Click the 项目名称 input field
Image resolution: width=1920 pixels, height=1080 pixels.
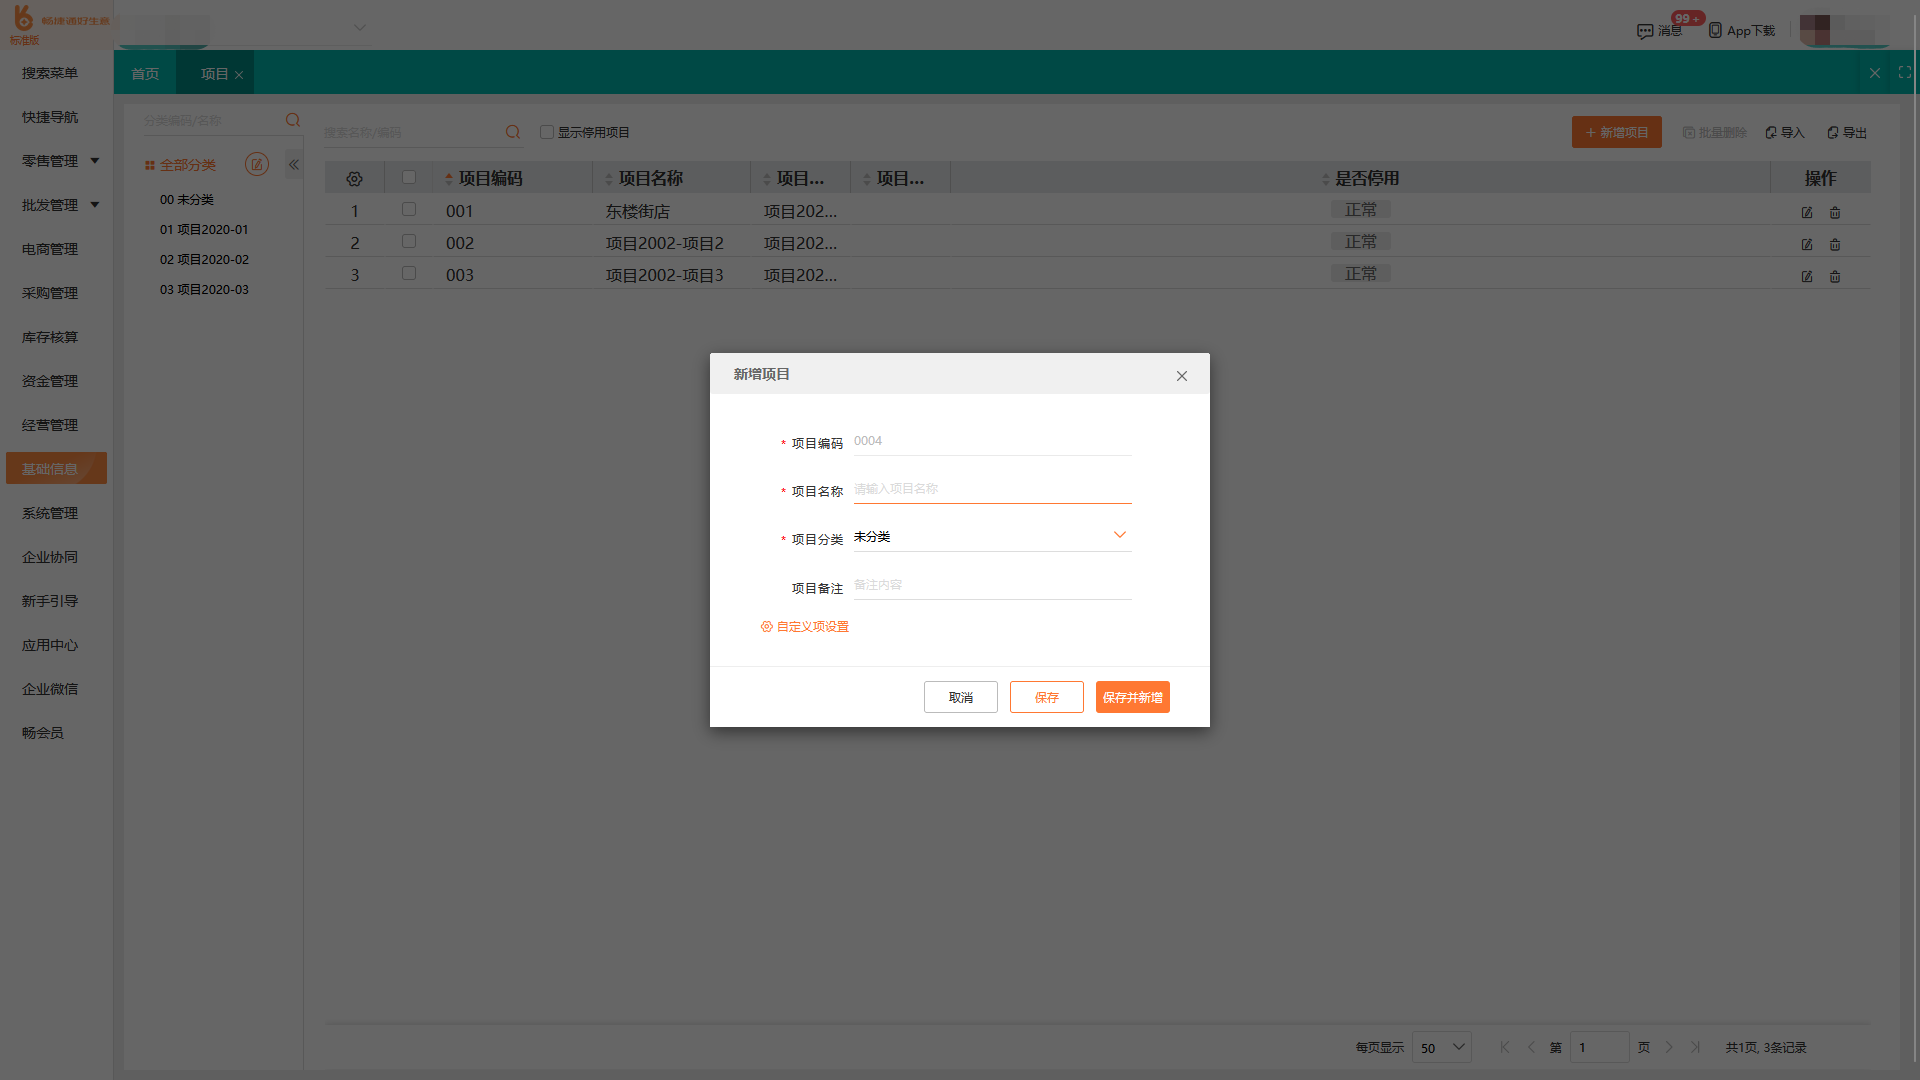pyautogui.click(x=992, y=489)
